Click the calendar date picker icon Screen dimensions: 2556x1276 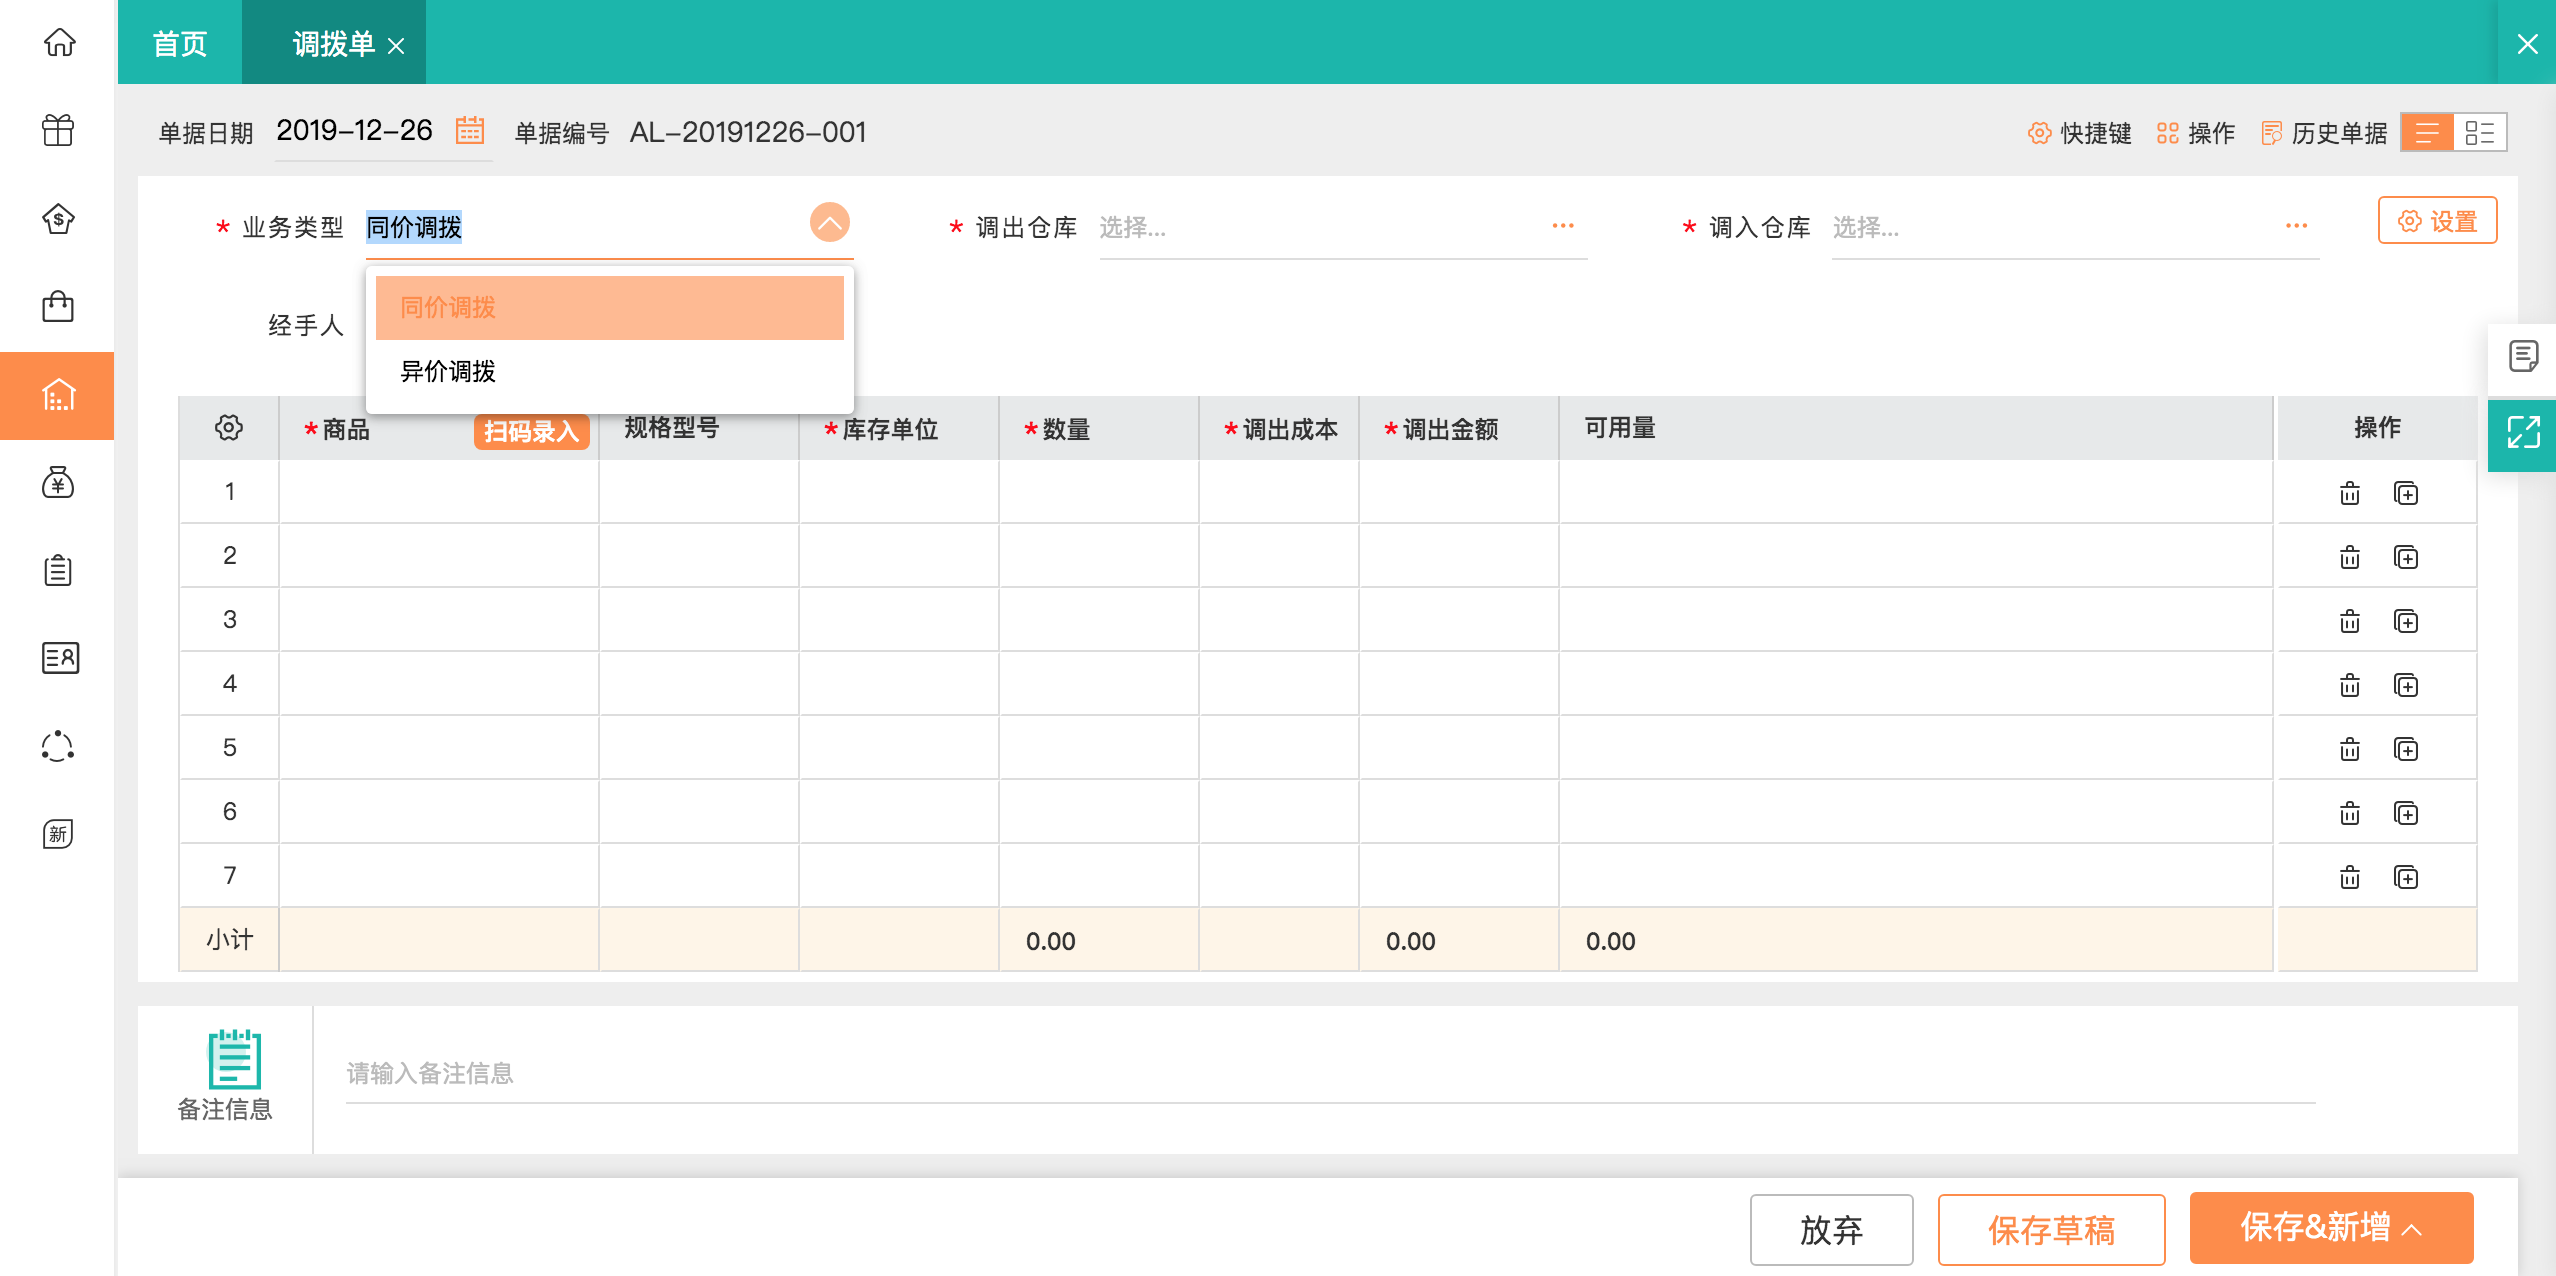point(471,132)
